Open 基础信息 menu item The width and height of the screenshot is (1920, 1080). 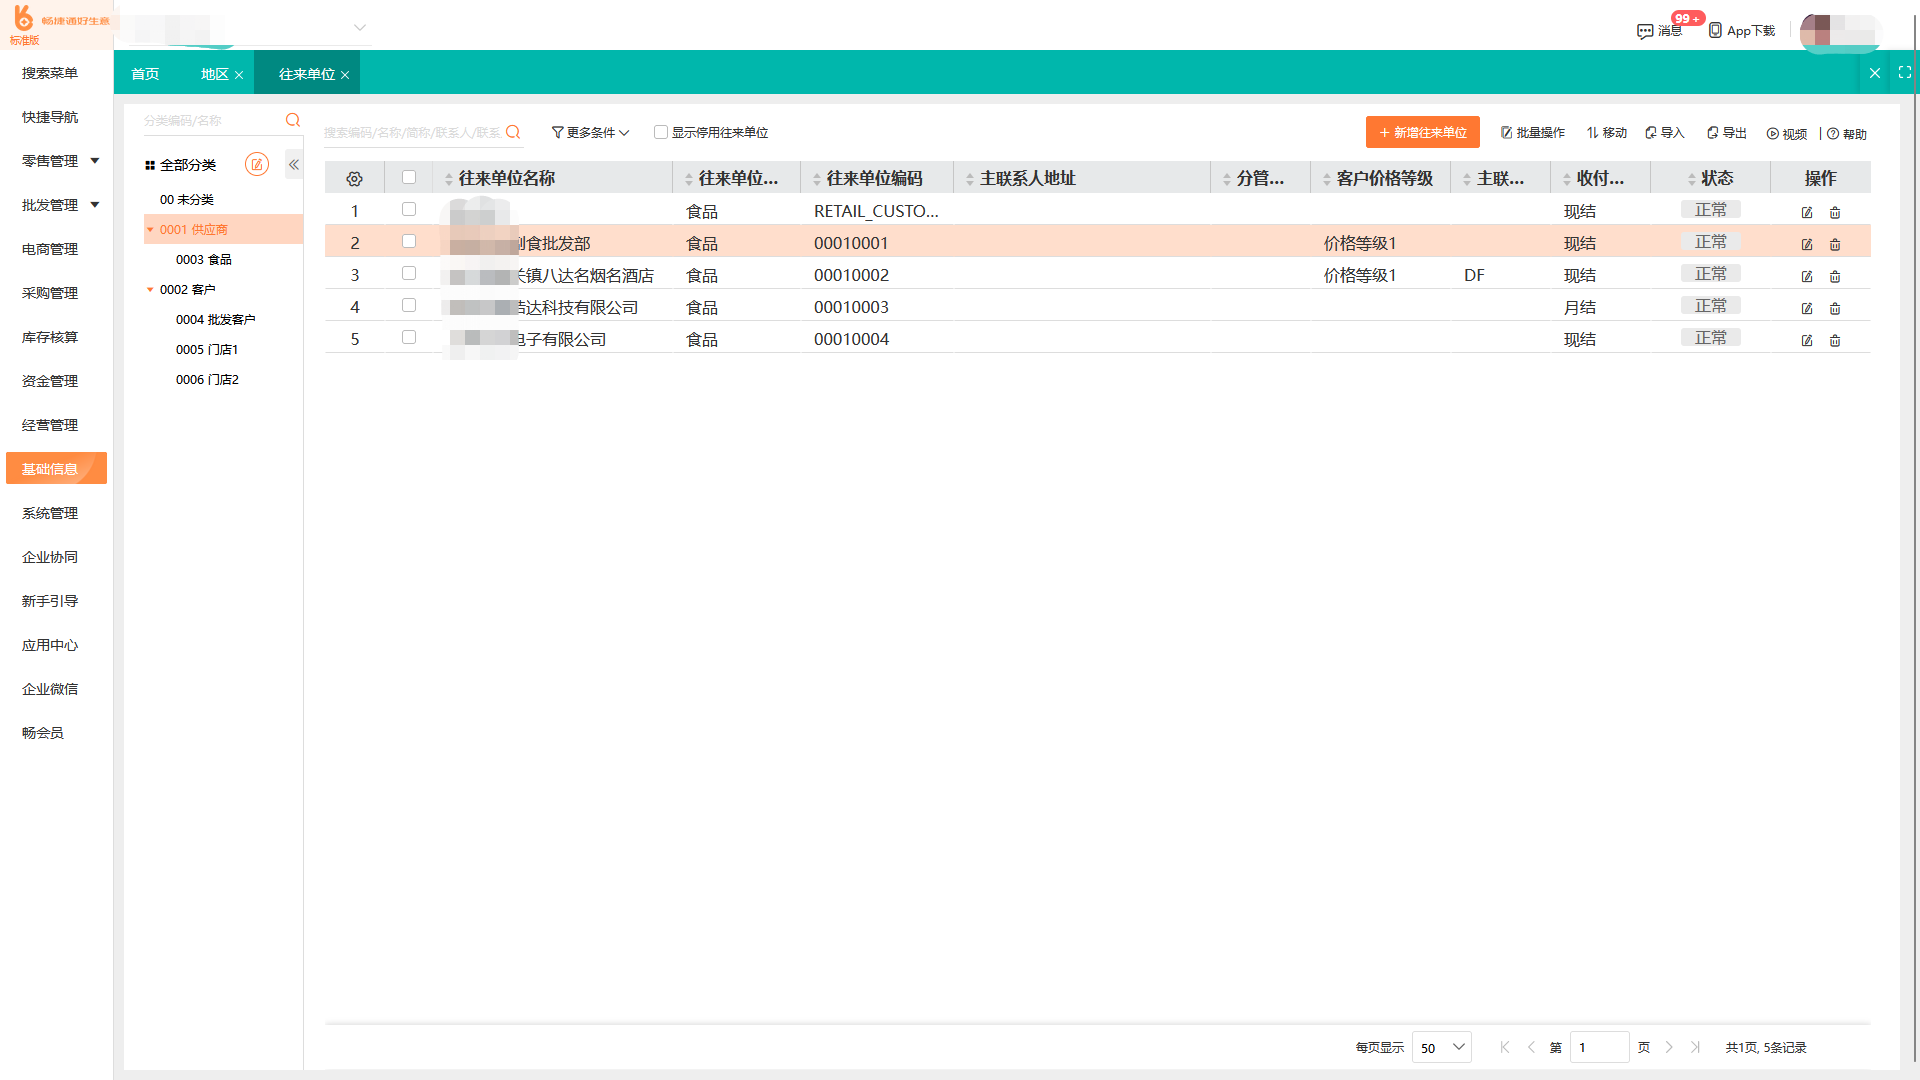(51, 468)
